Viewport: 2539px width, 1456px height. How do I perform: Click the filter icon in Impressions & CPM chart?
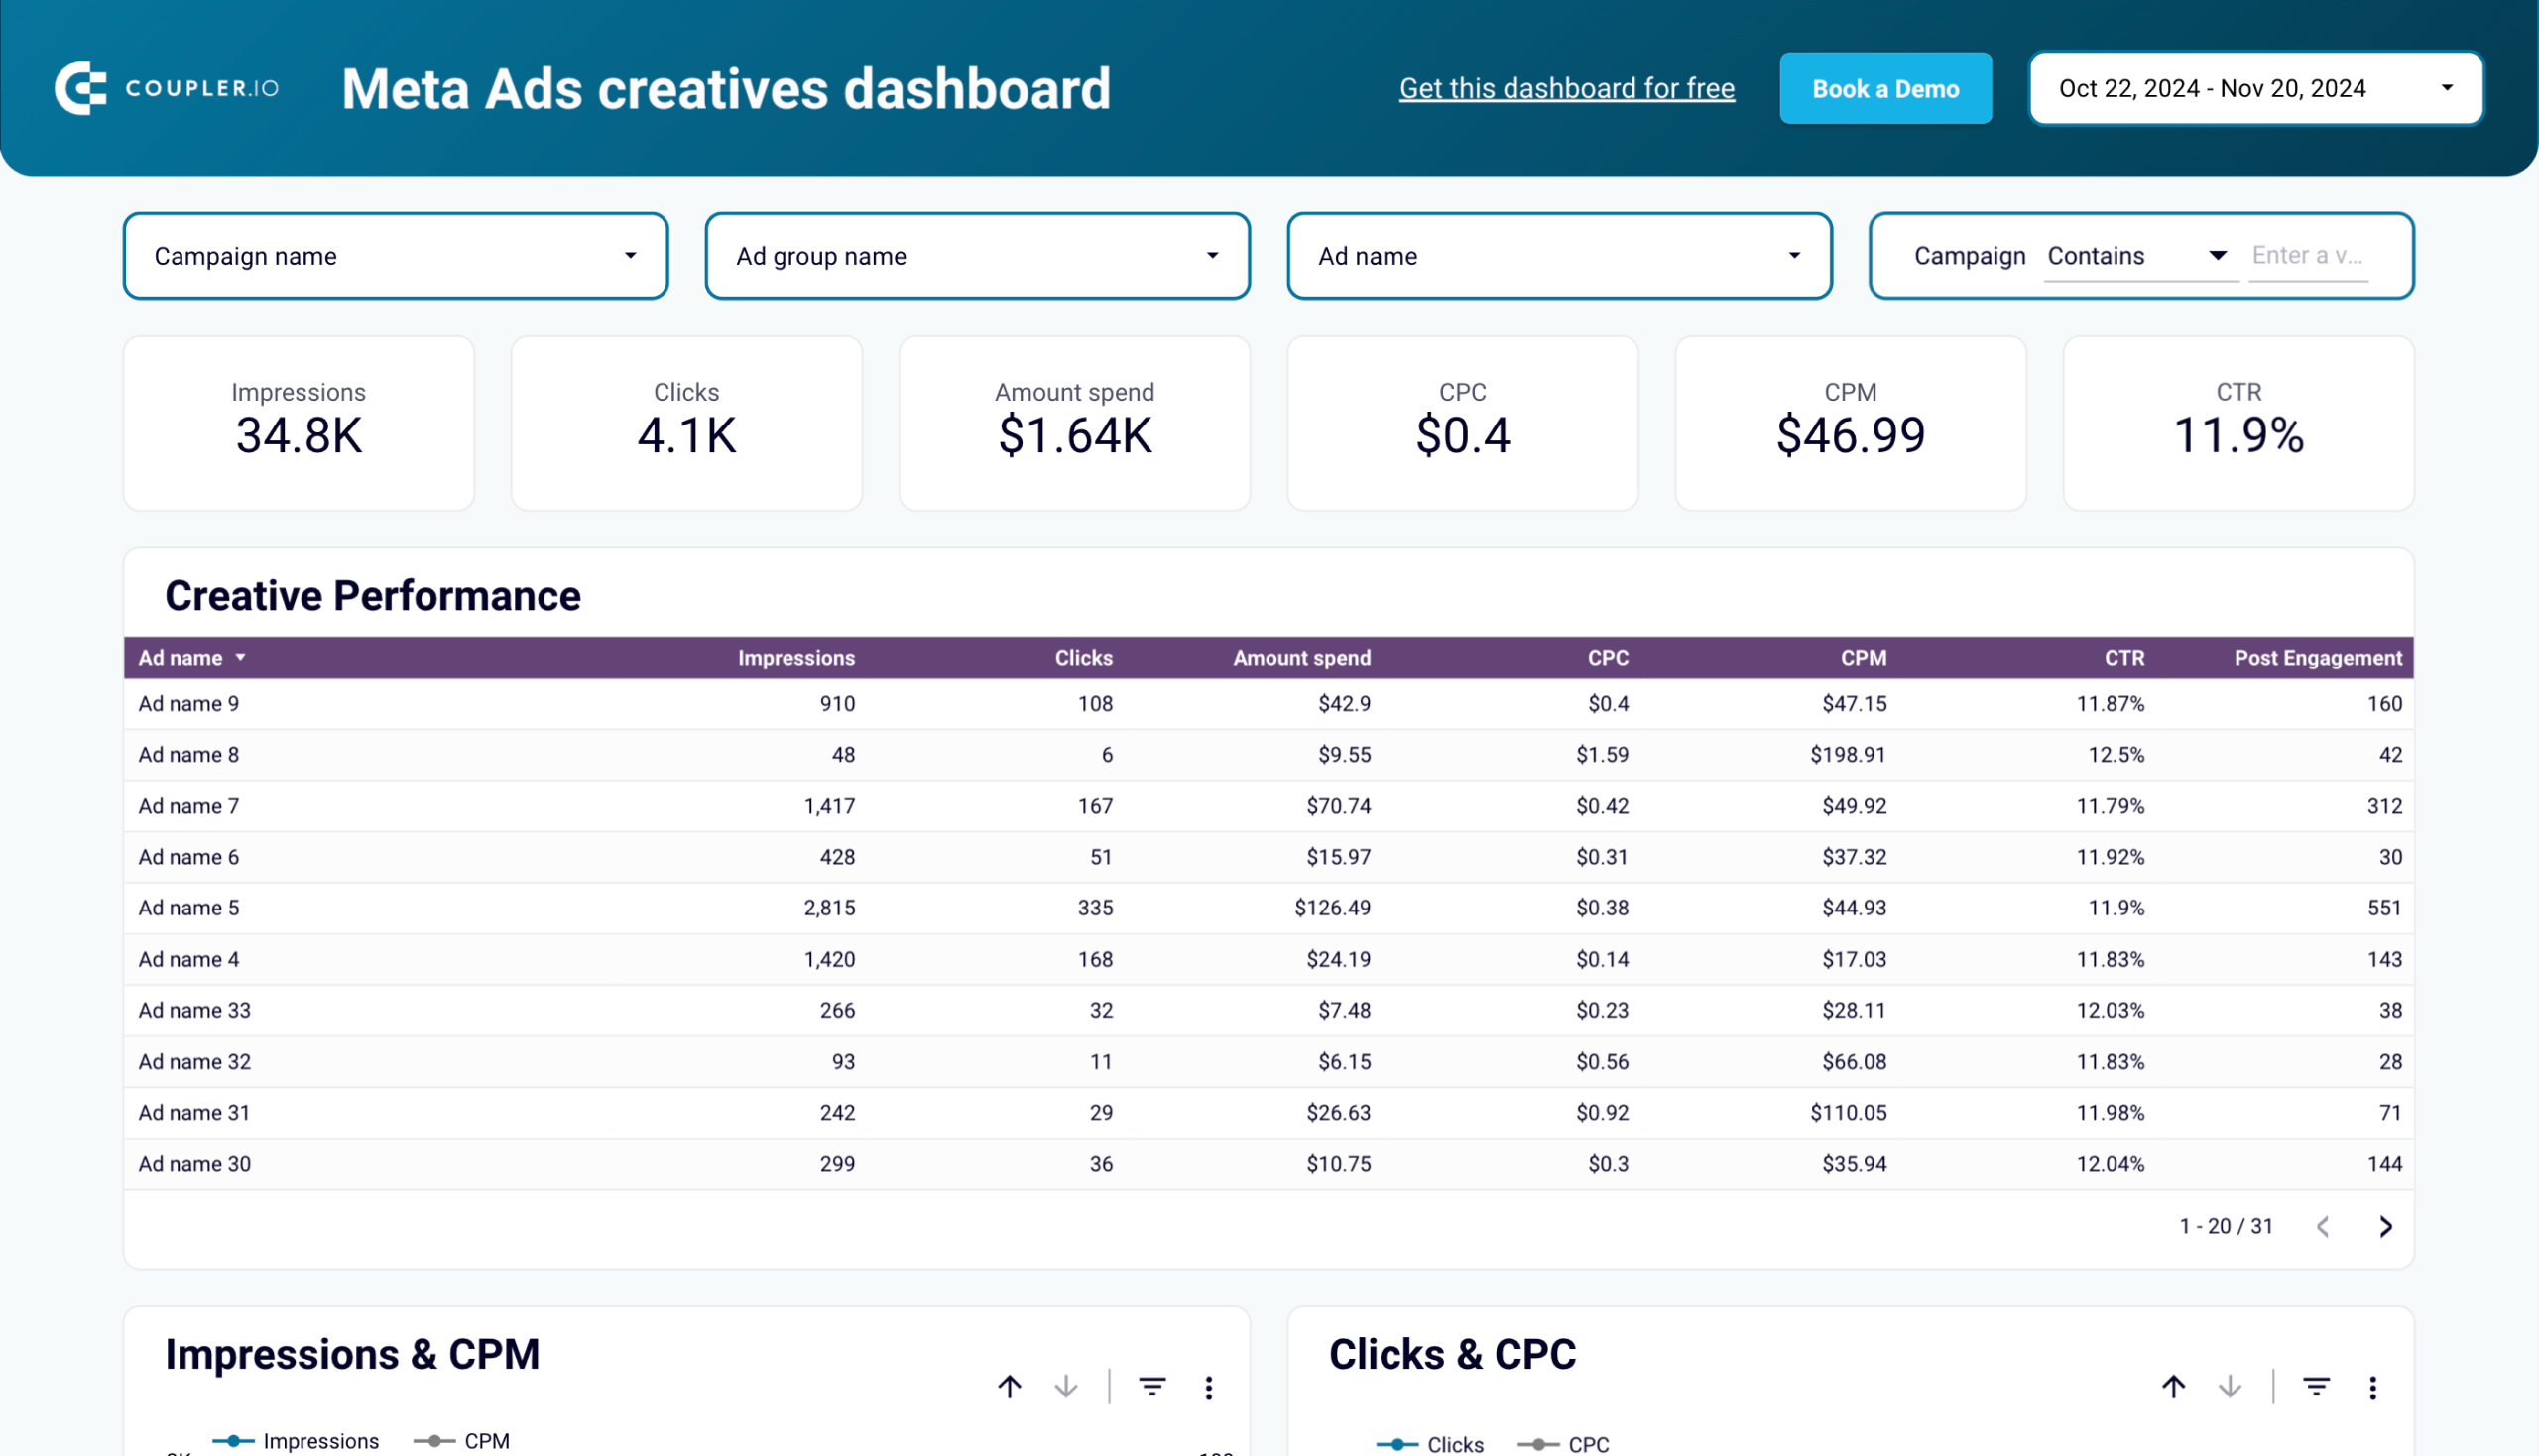[1152, 1388]
